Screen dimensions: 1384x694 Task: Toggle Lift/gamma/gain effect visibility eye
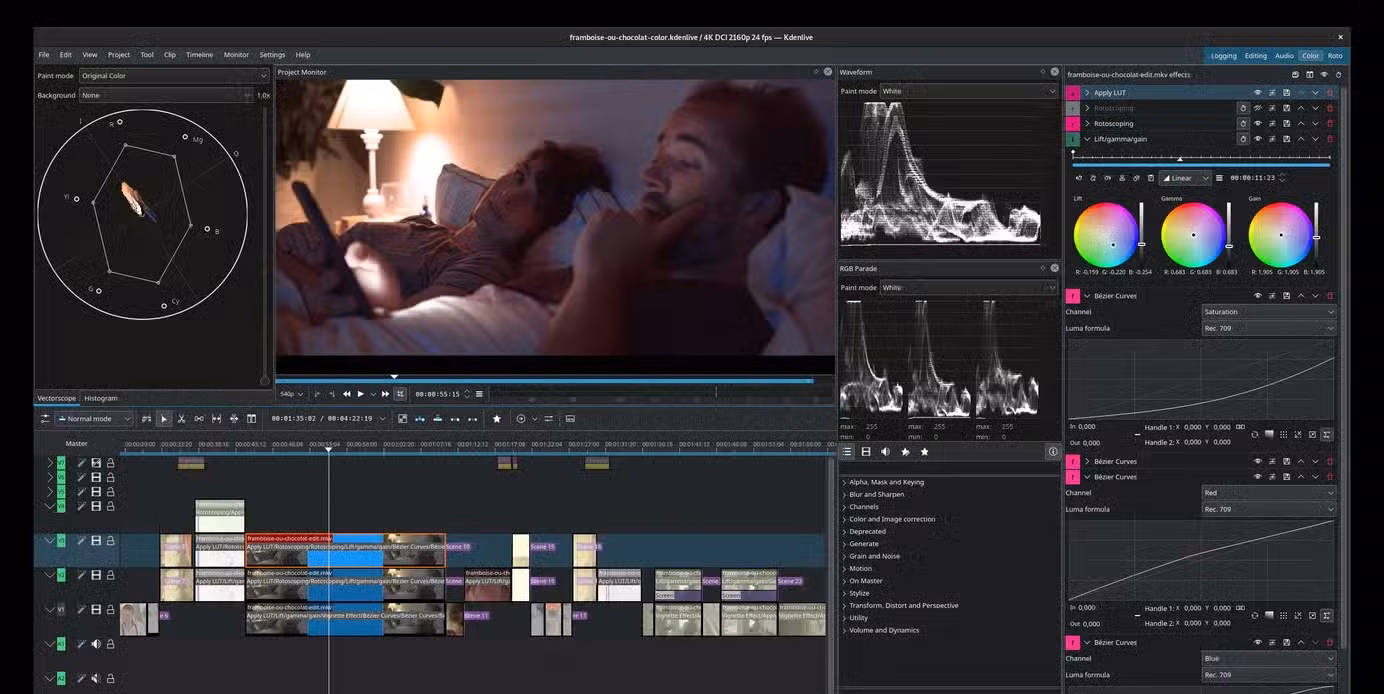[x=1257, y=139]
